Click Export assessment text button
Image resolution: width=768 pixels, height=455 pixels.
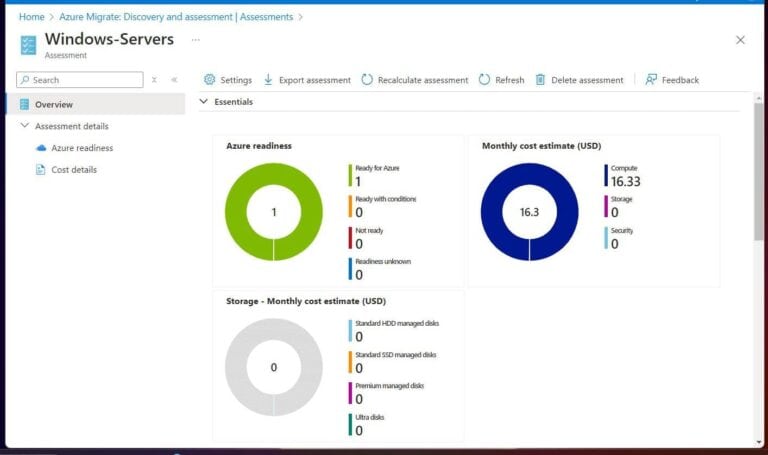pos(314,80)
